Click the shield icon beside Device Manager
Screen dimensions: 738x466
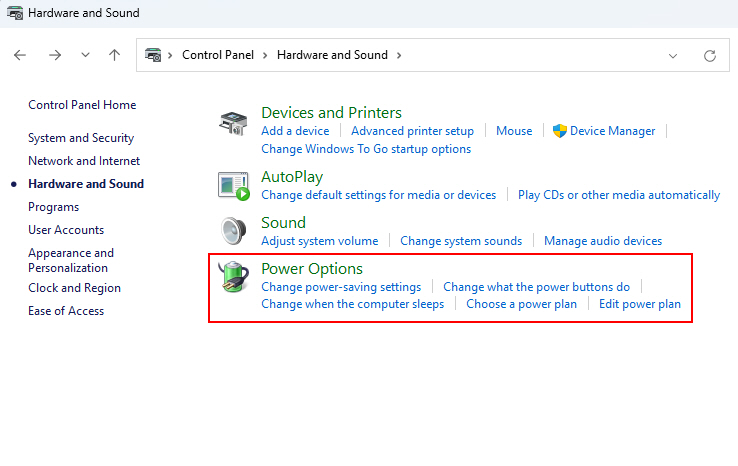[559, 131]
